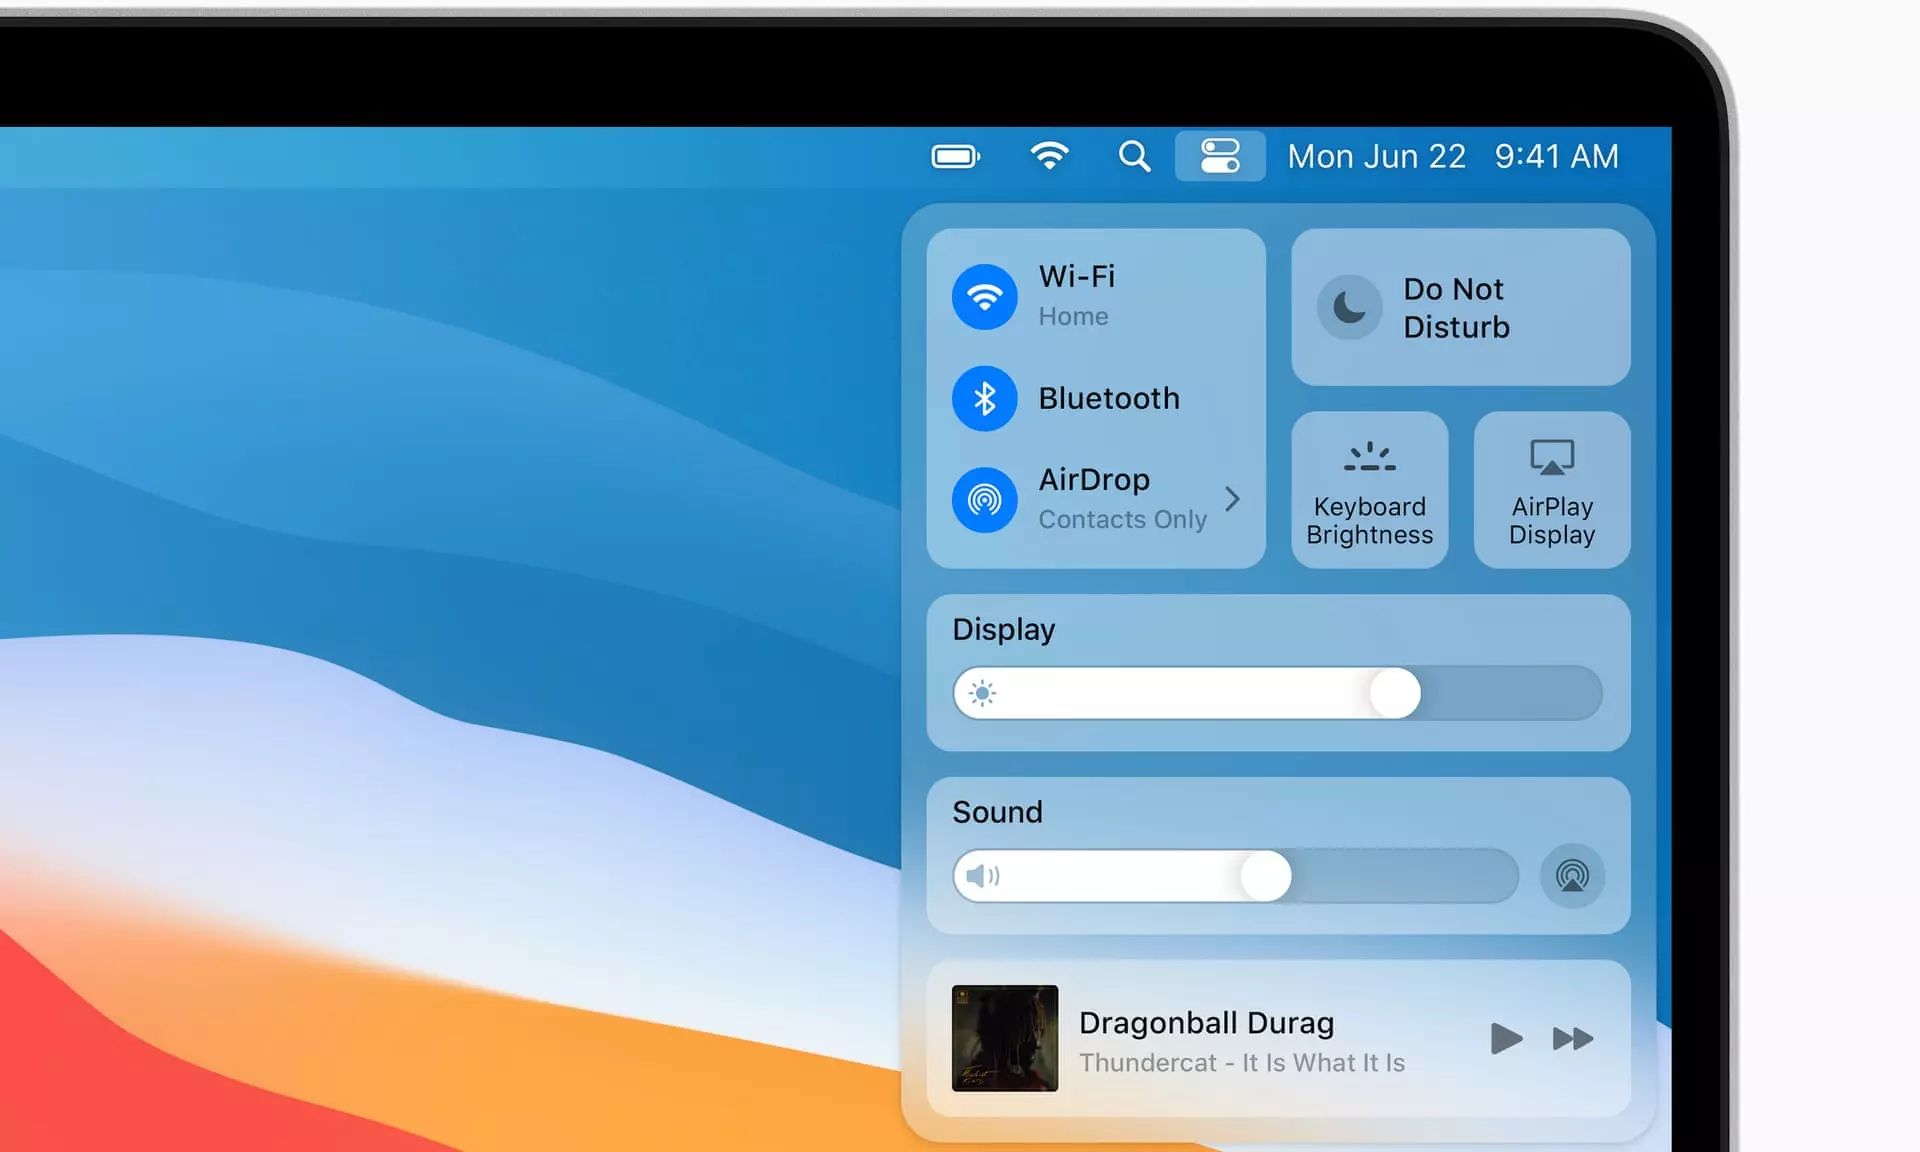Play Dragonball Durag track
Image resolution: width=1920 pixels, height=1152 pixels.
point(1504,1038)
